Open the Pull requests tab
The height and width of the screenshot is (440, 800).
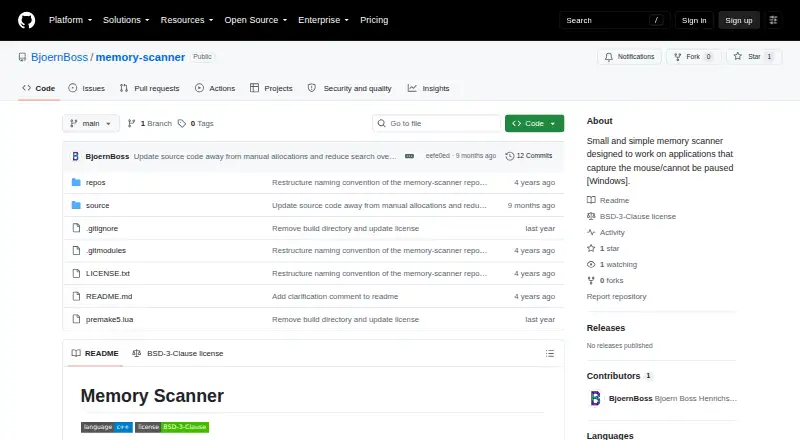point(149,88)
